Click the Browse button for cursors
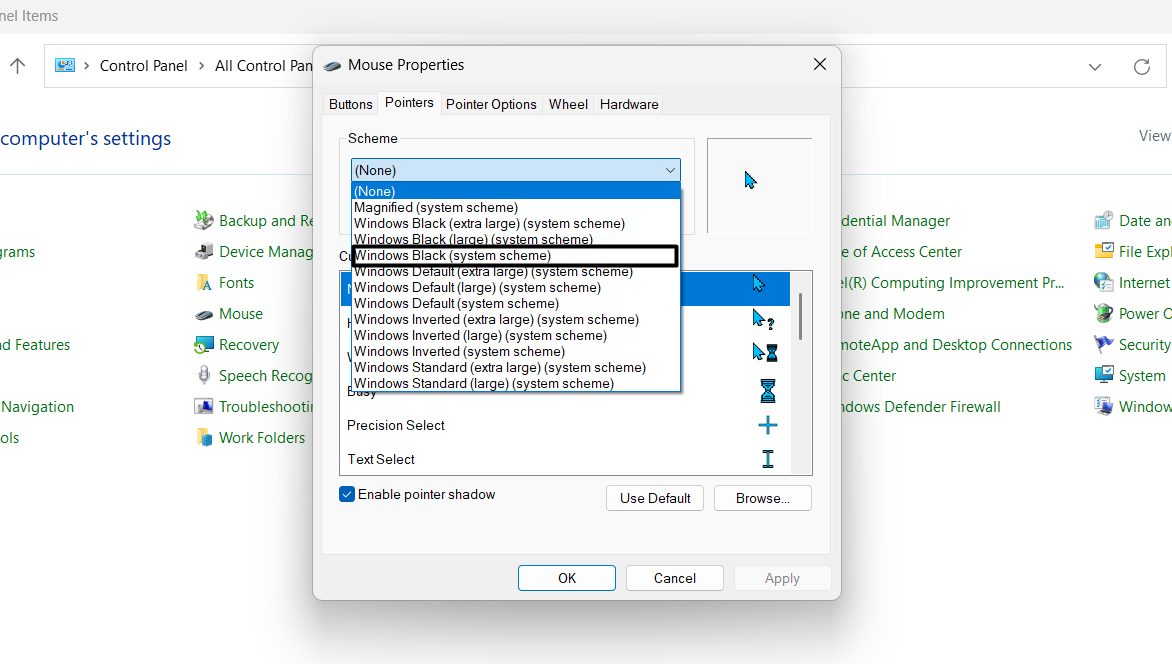This screenshot has height=664, width=1172. [762, 497]
